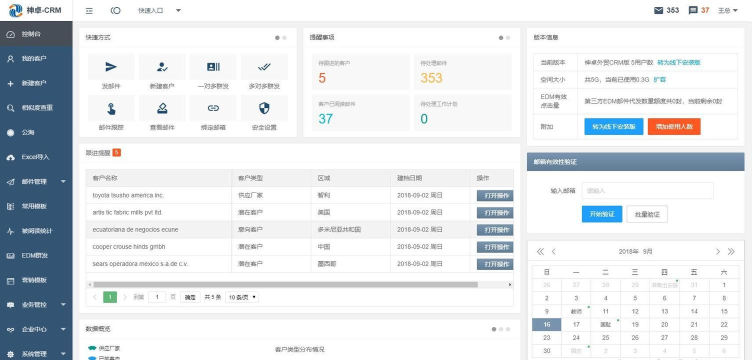
Task: Click 打开操作 for toyota tsusho america inc.
Action: [x=495, y=196]
